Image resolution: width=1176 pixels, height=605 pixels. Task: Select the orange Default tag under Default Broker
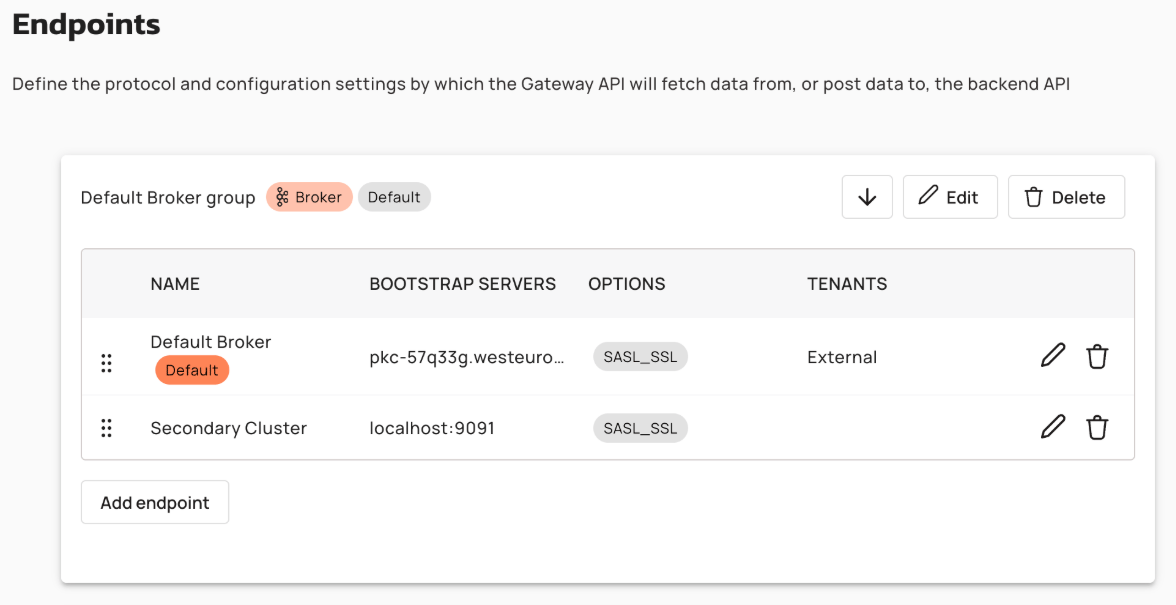pos(192,370)
